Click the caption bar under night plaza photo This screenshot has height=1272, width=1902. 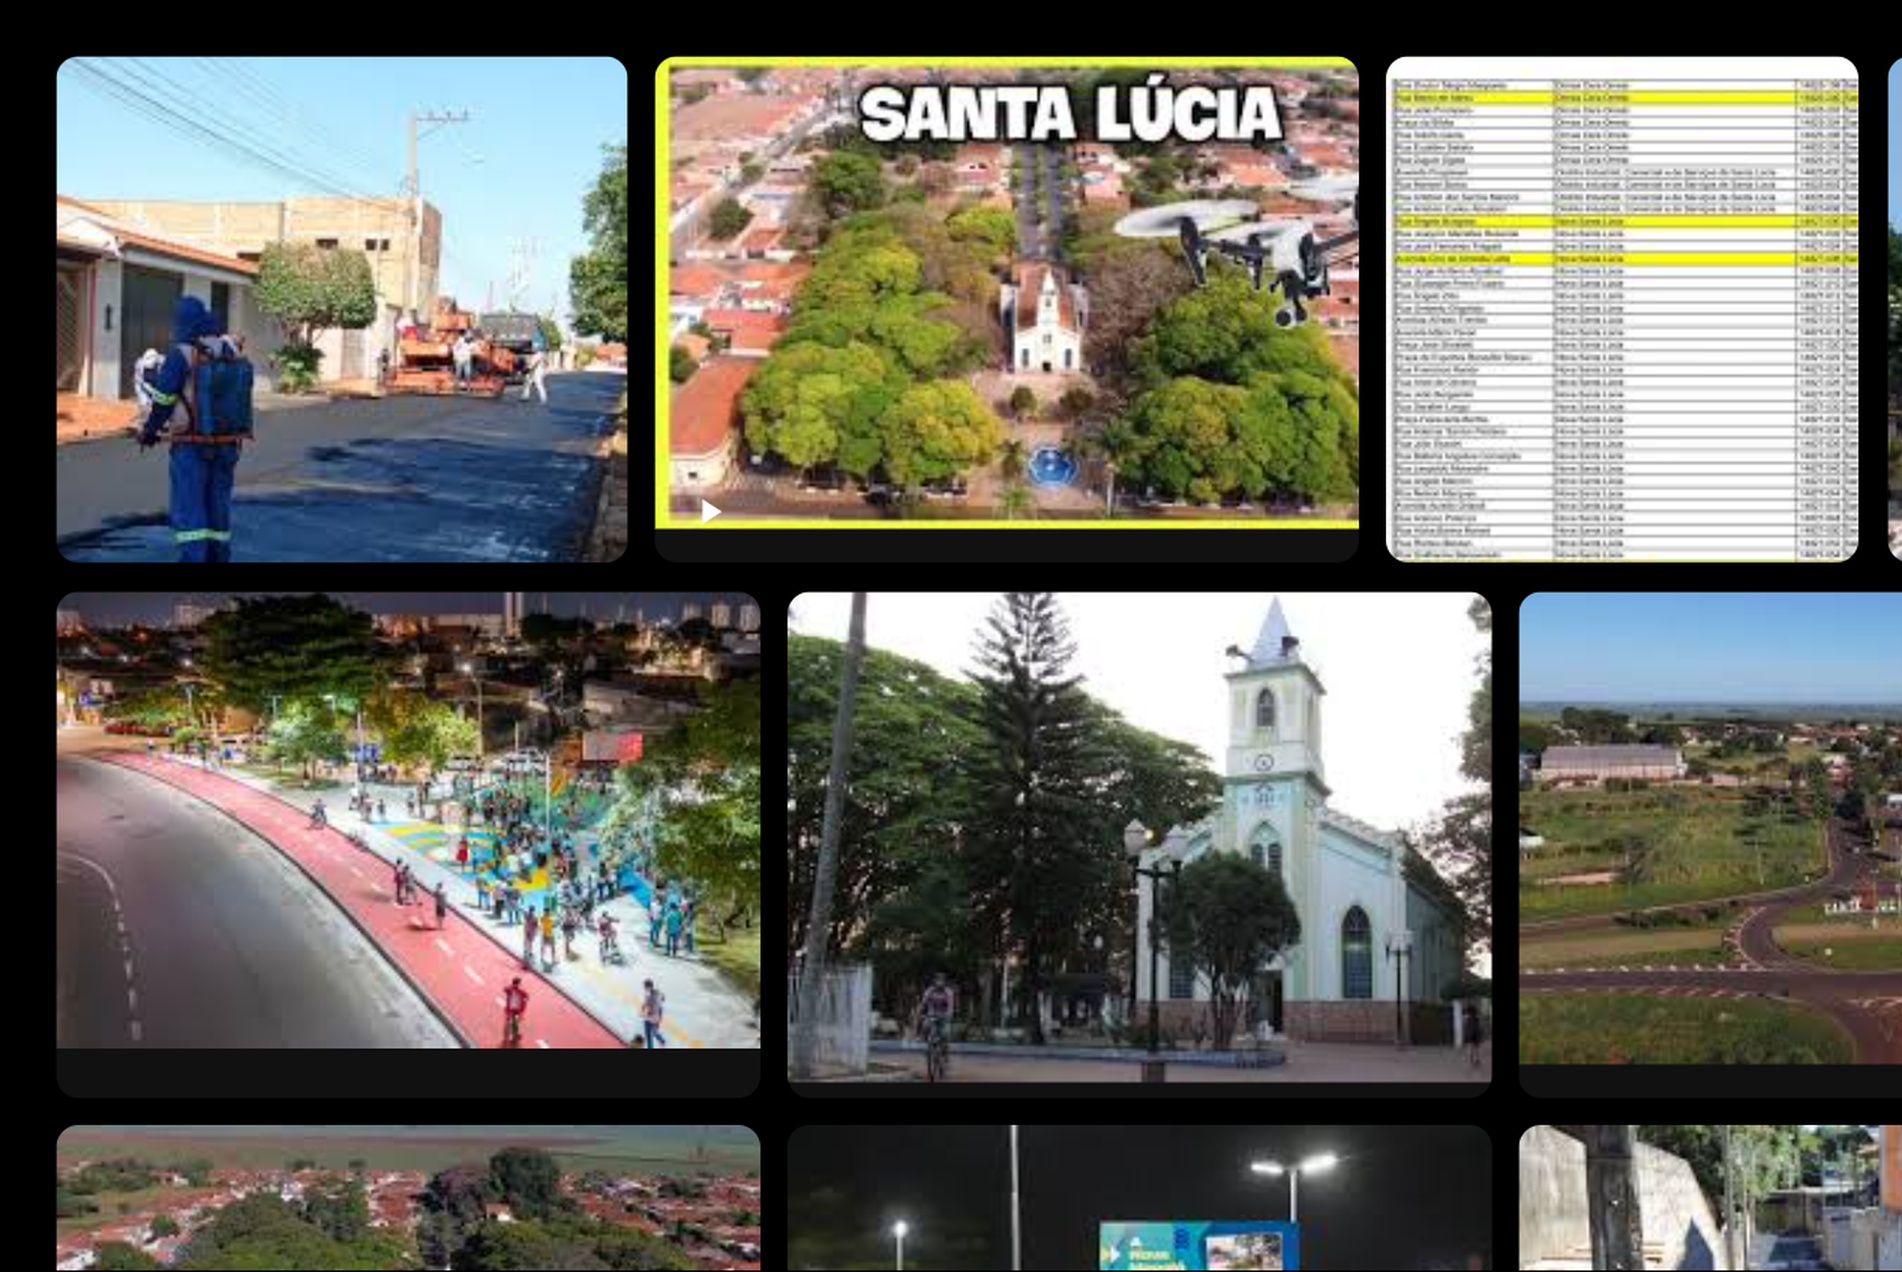(408, 1072)
